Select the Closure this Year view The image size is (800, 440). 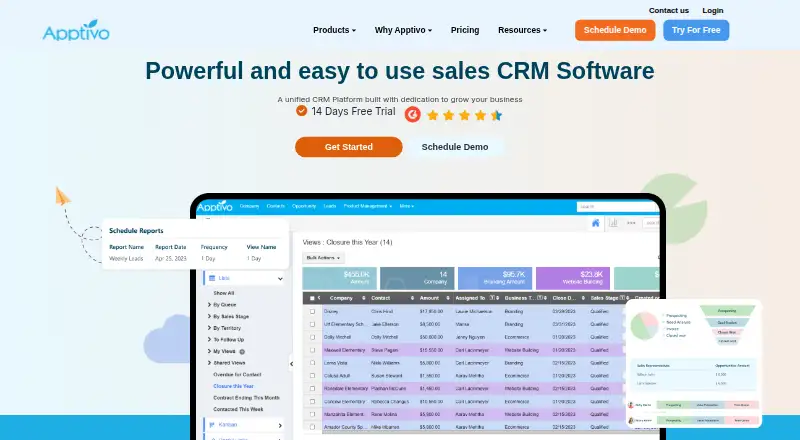233,386
